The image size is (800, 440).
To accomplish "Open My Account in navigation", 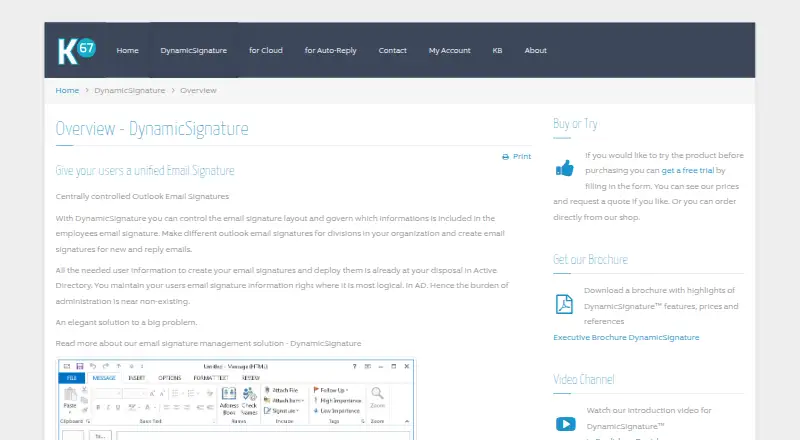I will tap(449, 51).
